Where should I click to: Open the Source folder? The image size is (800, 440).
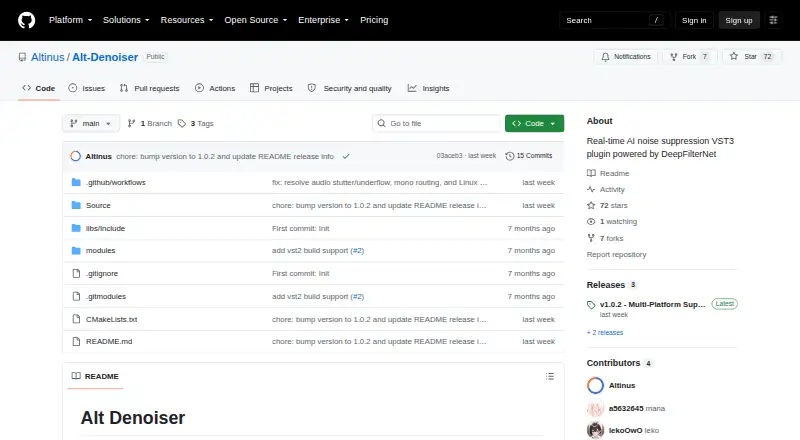tap(98, 205)
